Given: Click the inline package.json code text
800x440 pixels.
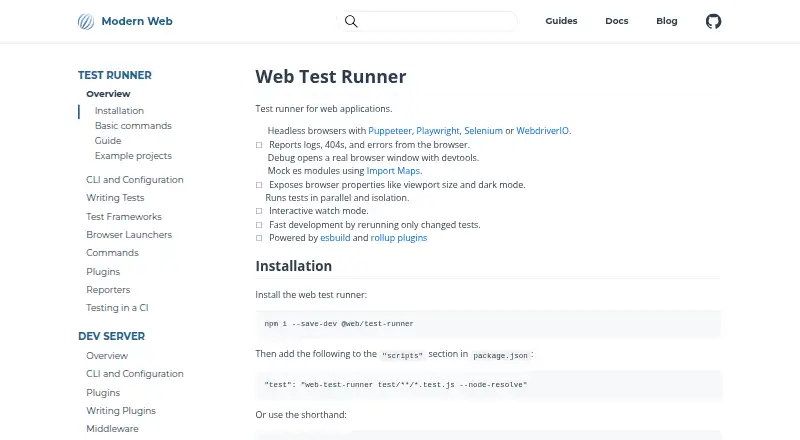Looking at the screenshot, I should coord(501,355).
